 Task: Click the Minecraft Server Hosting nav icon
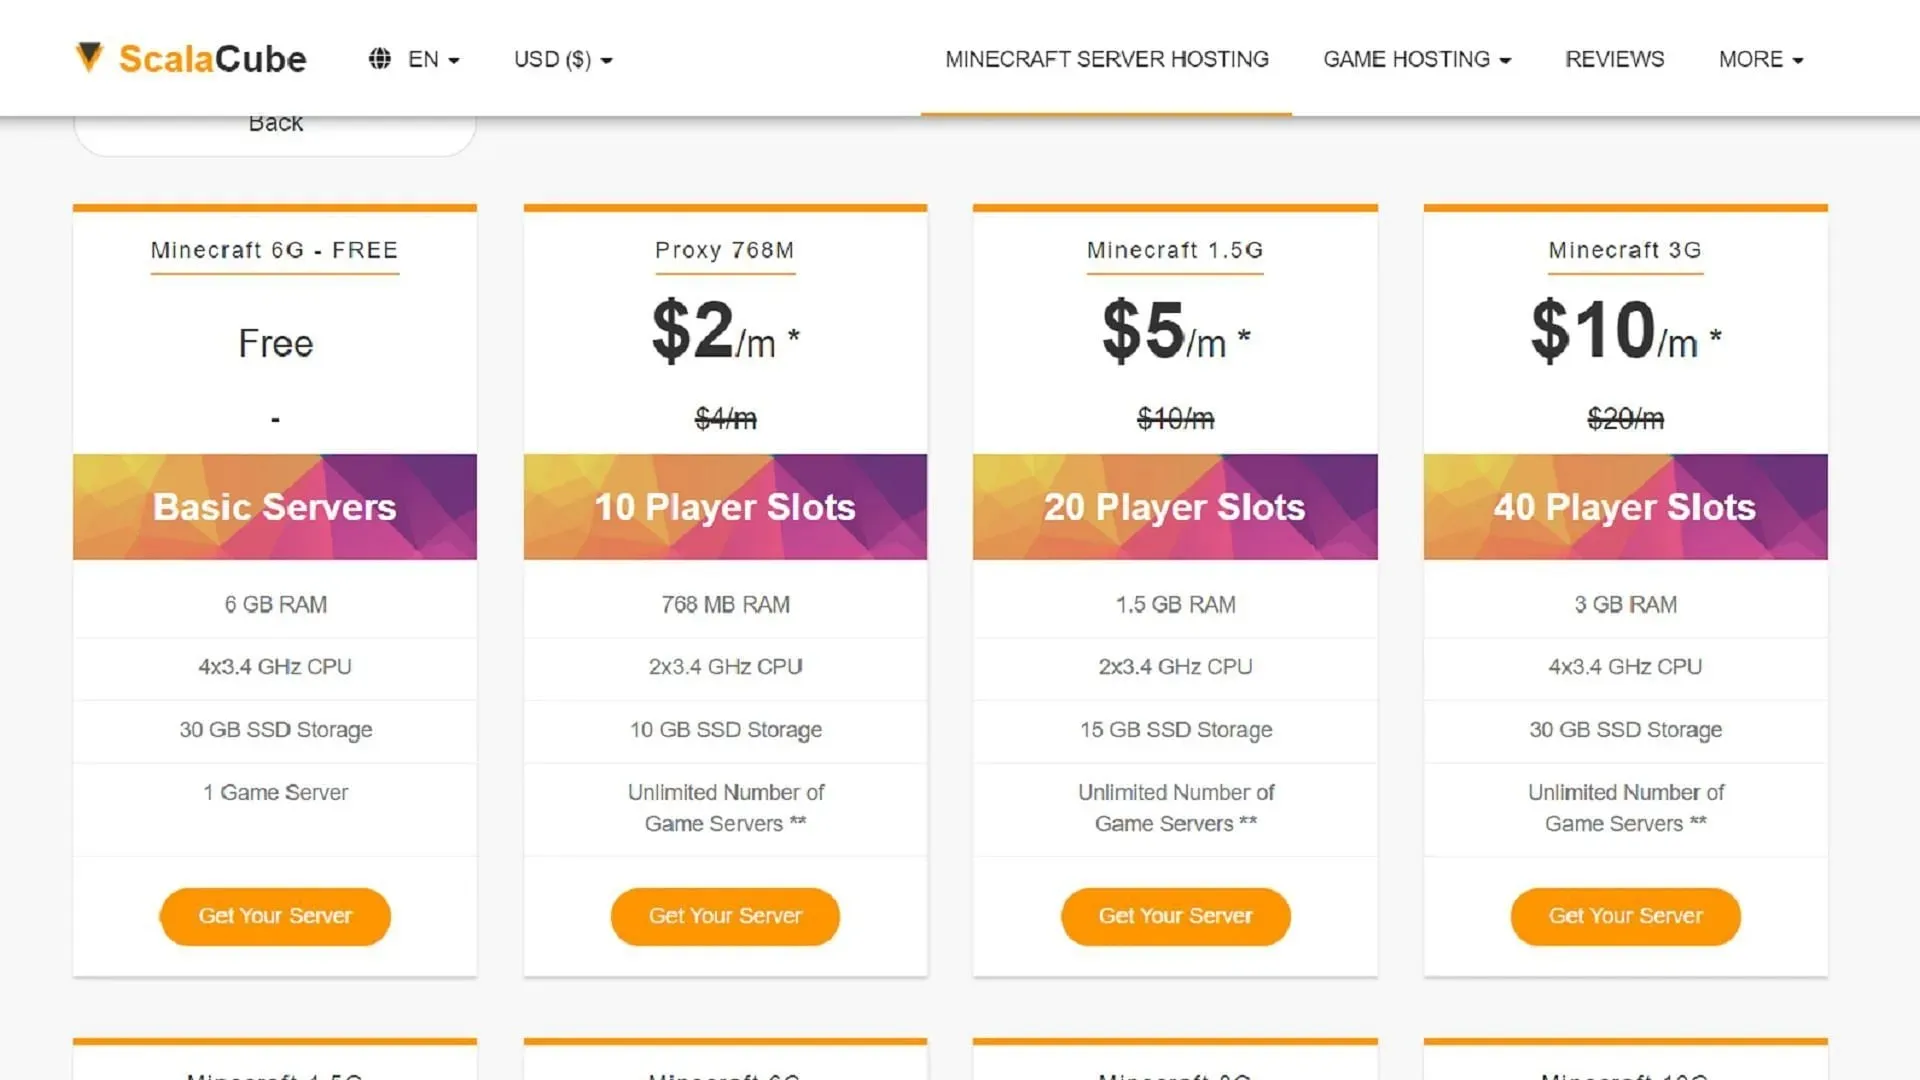click(1105, 58)
